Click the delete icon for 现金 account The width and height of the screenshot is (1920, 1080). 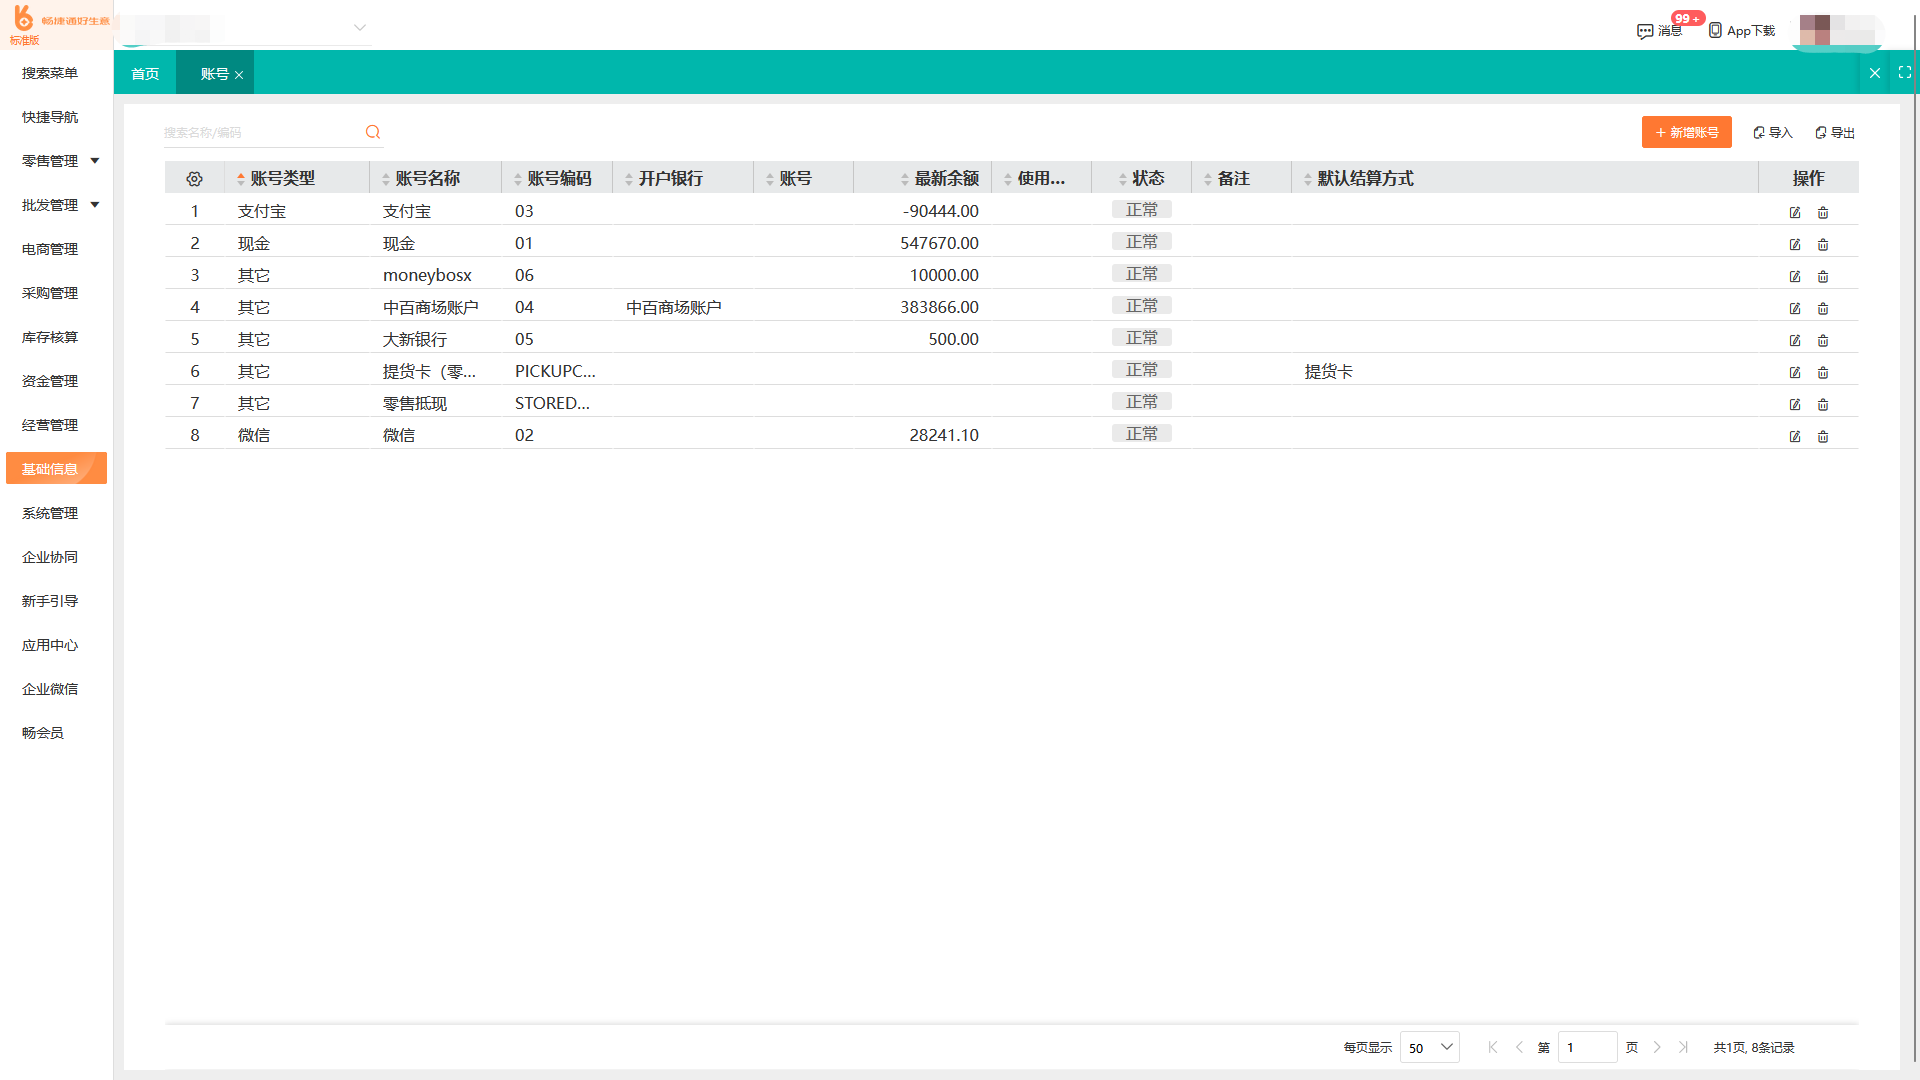click(1824, 243)
